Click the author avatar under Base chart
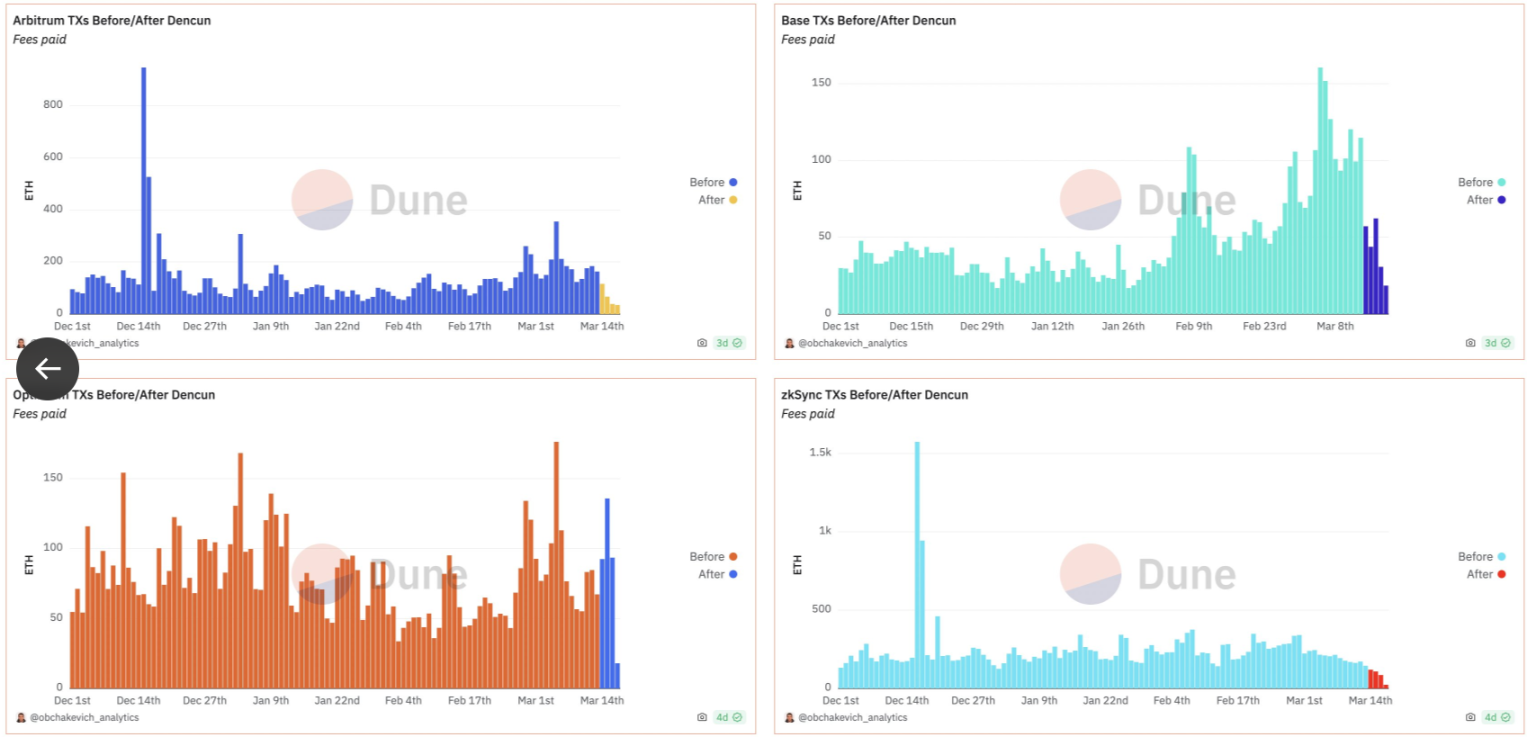The image size is (1527, 737). tap(789, 343)
